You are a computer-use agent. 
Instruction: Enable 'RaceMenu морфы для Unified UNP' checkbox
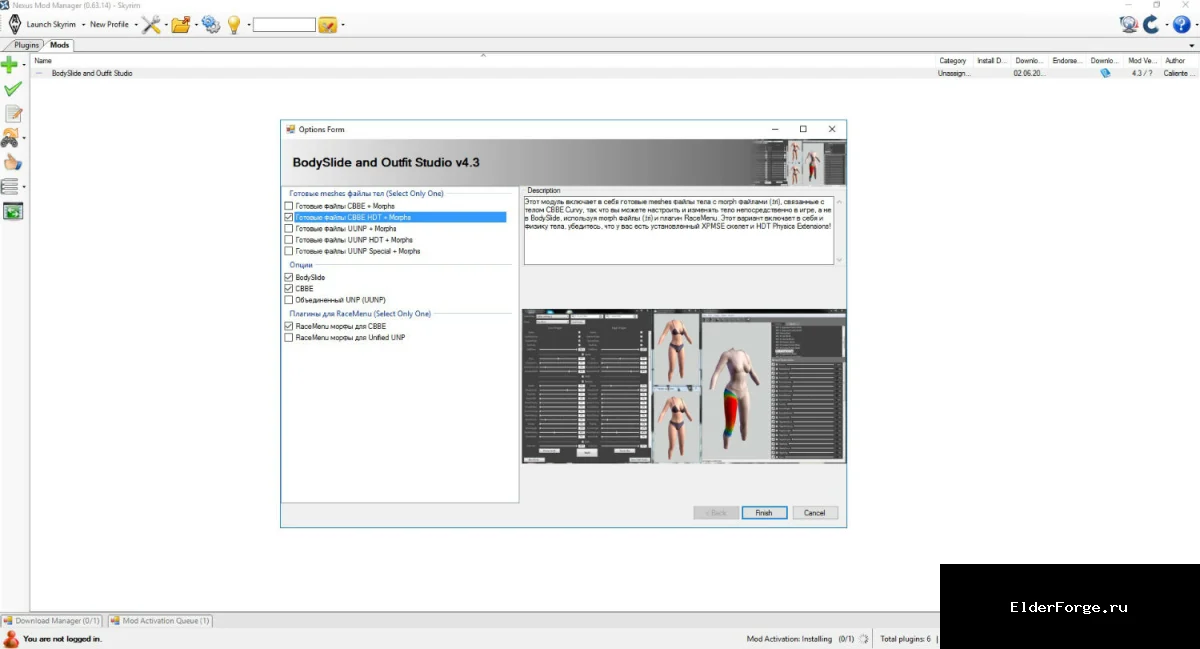pos(289,338)
